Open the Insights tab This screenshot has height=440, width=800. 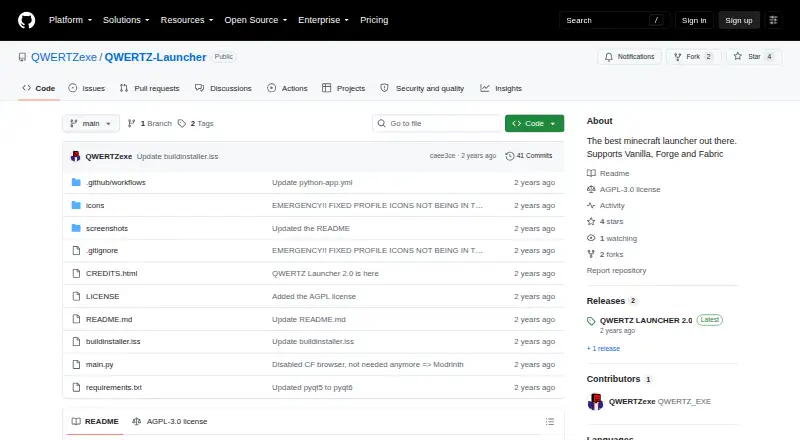[x=501, y=88]
